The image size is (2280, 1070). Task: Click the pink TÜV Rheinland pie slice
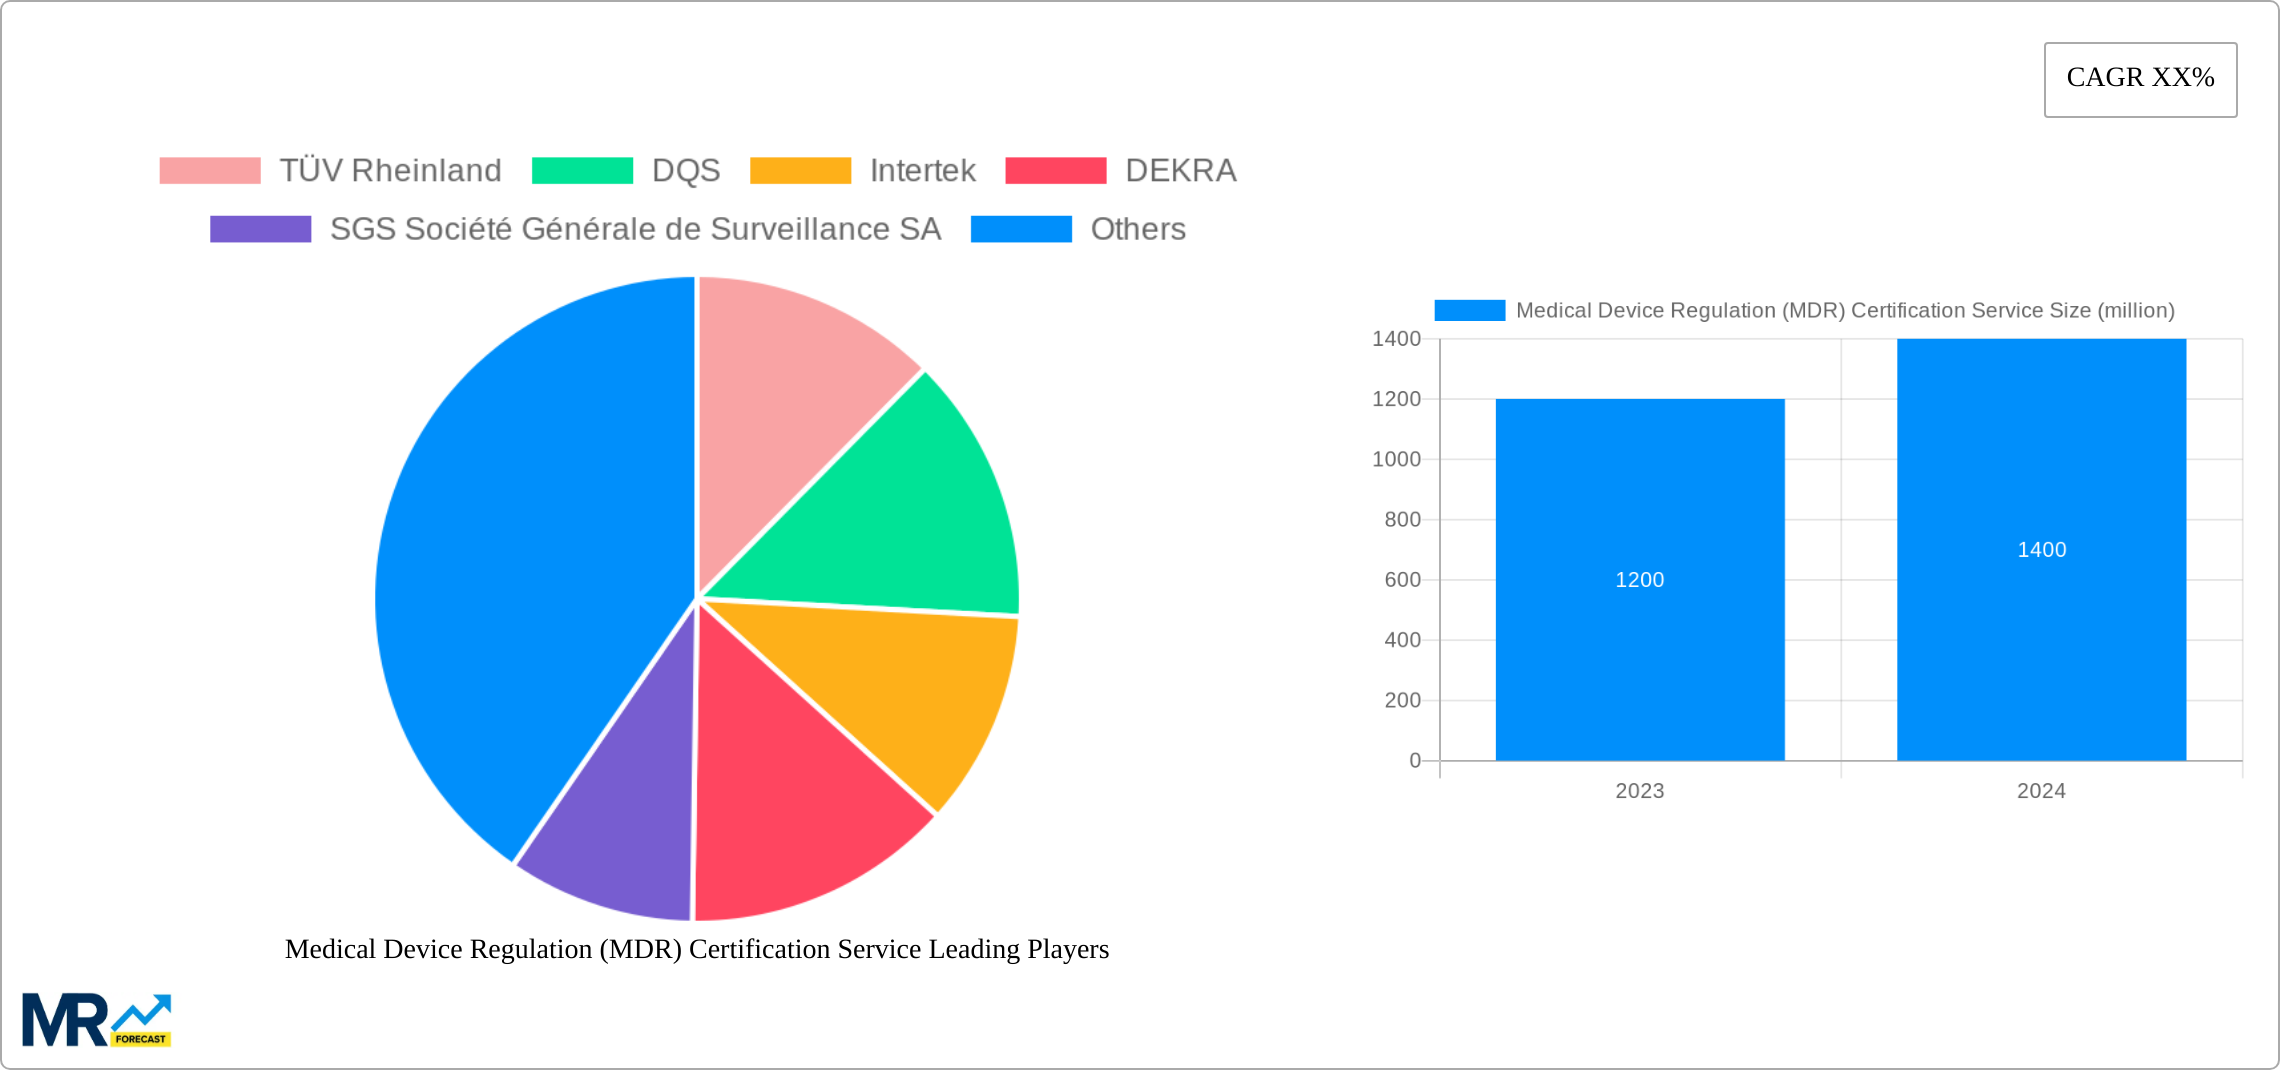pyautogui.click(x=800, y=390)
